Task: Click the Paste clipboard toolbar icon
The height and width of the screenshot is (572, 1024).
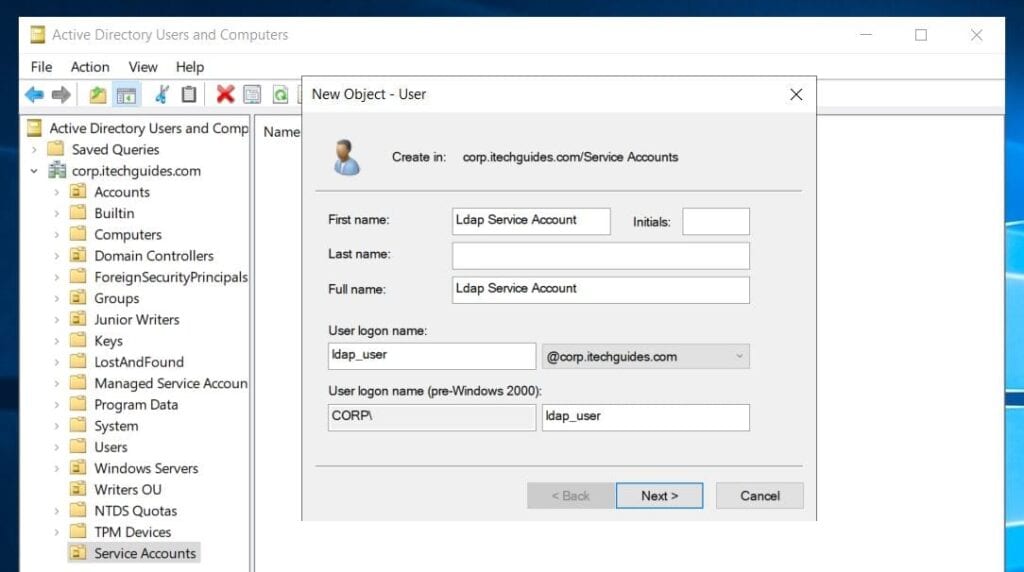Action: pyautogui.click(x=189, y=95)
